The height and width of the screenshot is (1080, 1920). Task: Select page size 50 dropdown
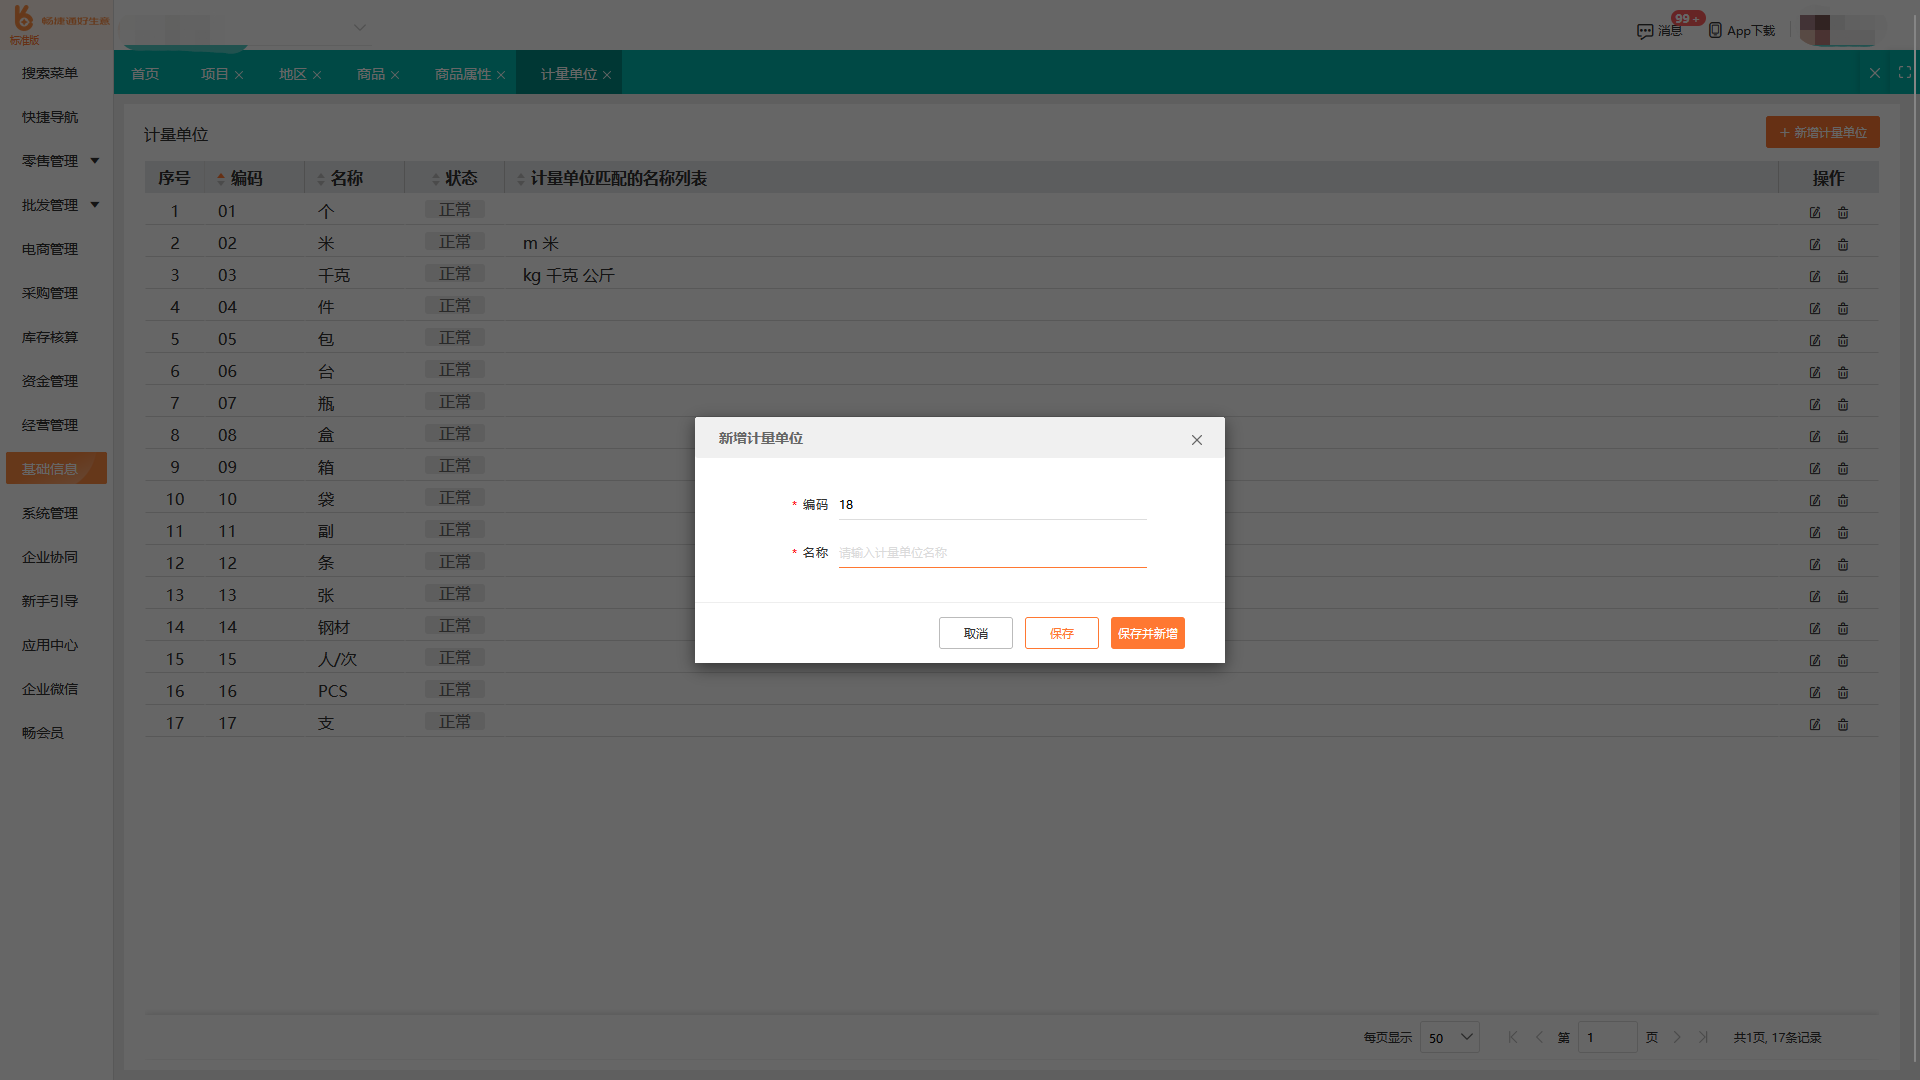click(x=1449, y=1036)
